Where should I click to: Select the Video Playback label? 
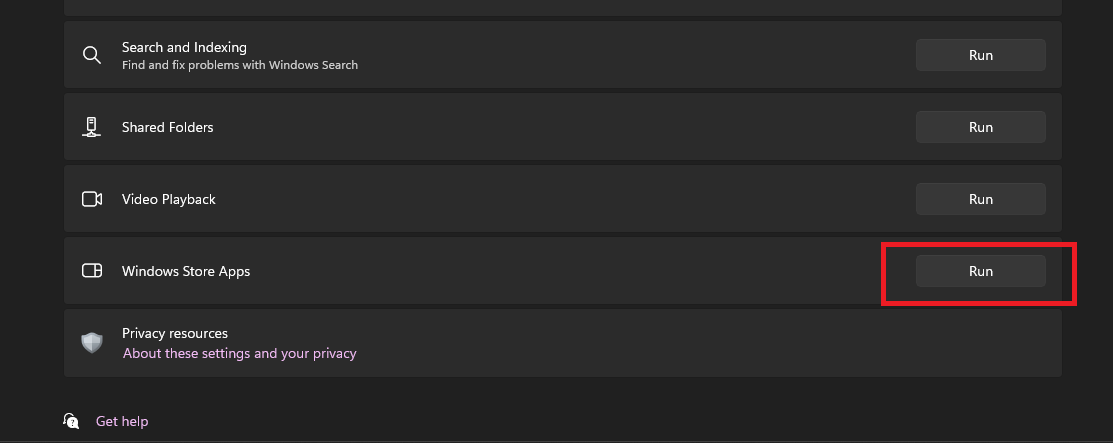point(168,199)
